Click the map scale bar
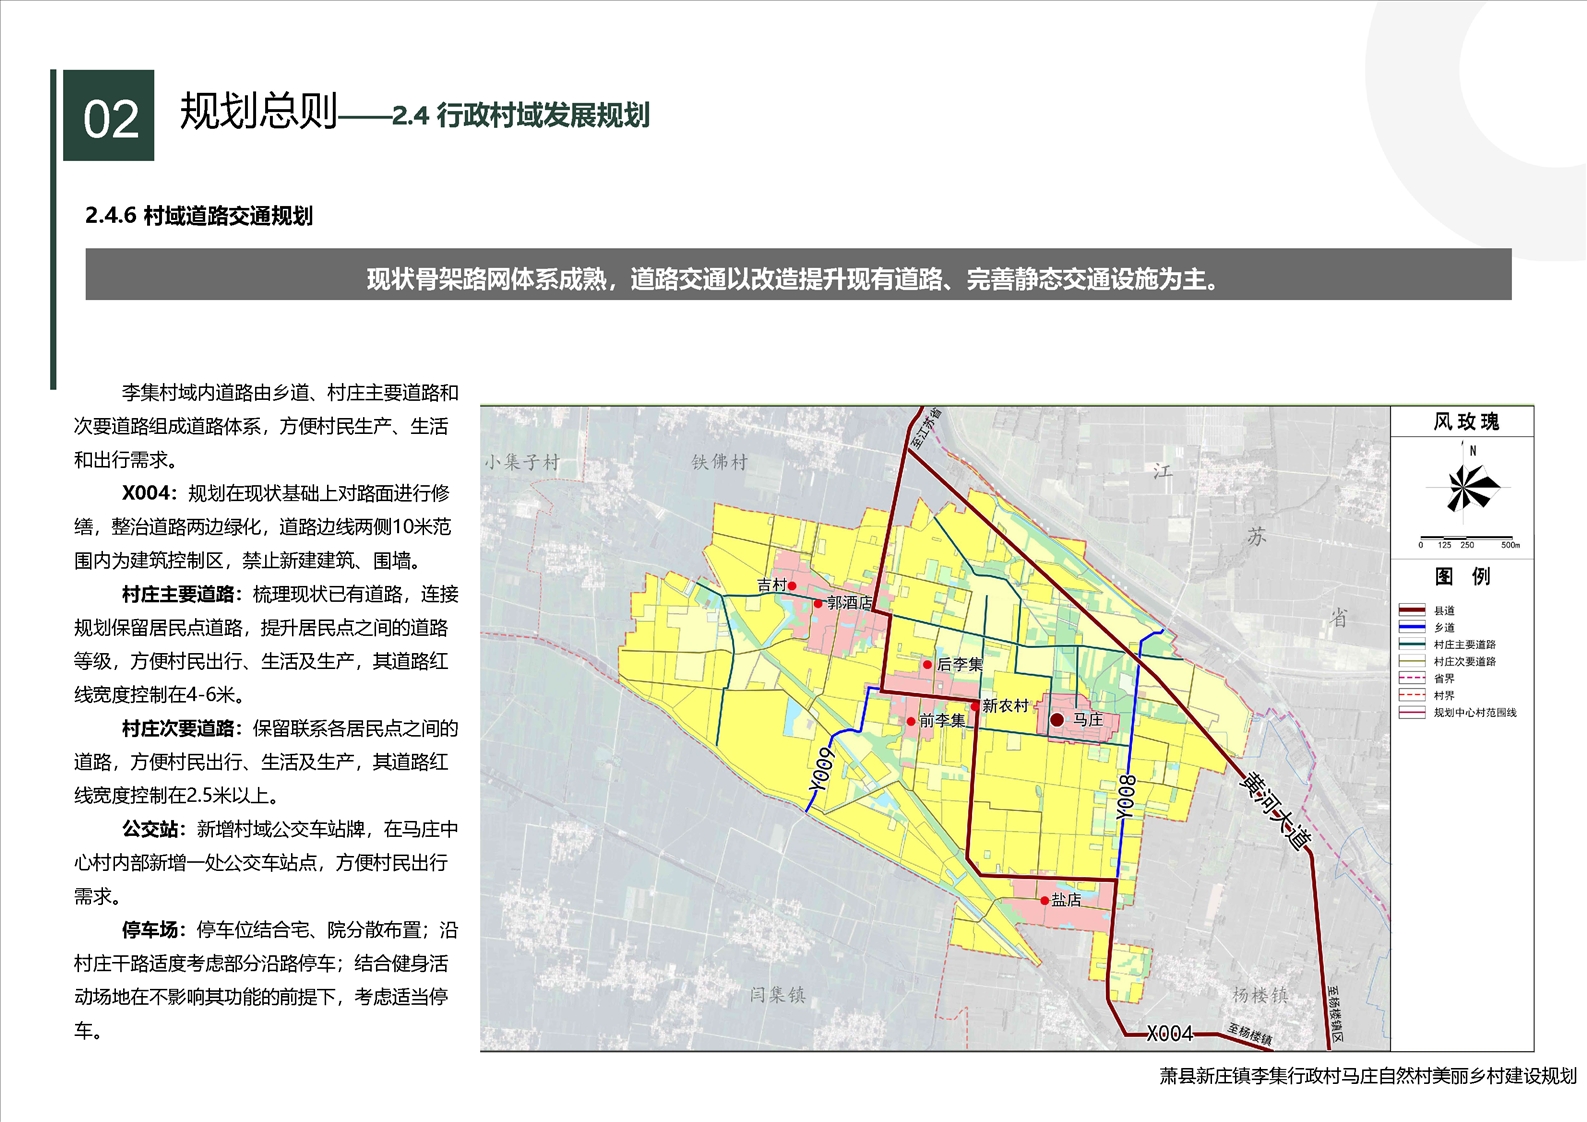The image size is (1587, 1122). click(x=1468, y=538)
